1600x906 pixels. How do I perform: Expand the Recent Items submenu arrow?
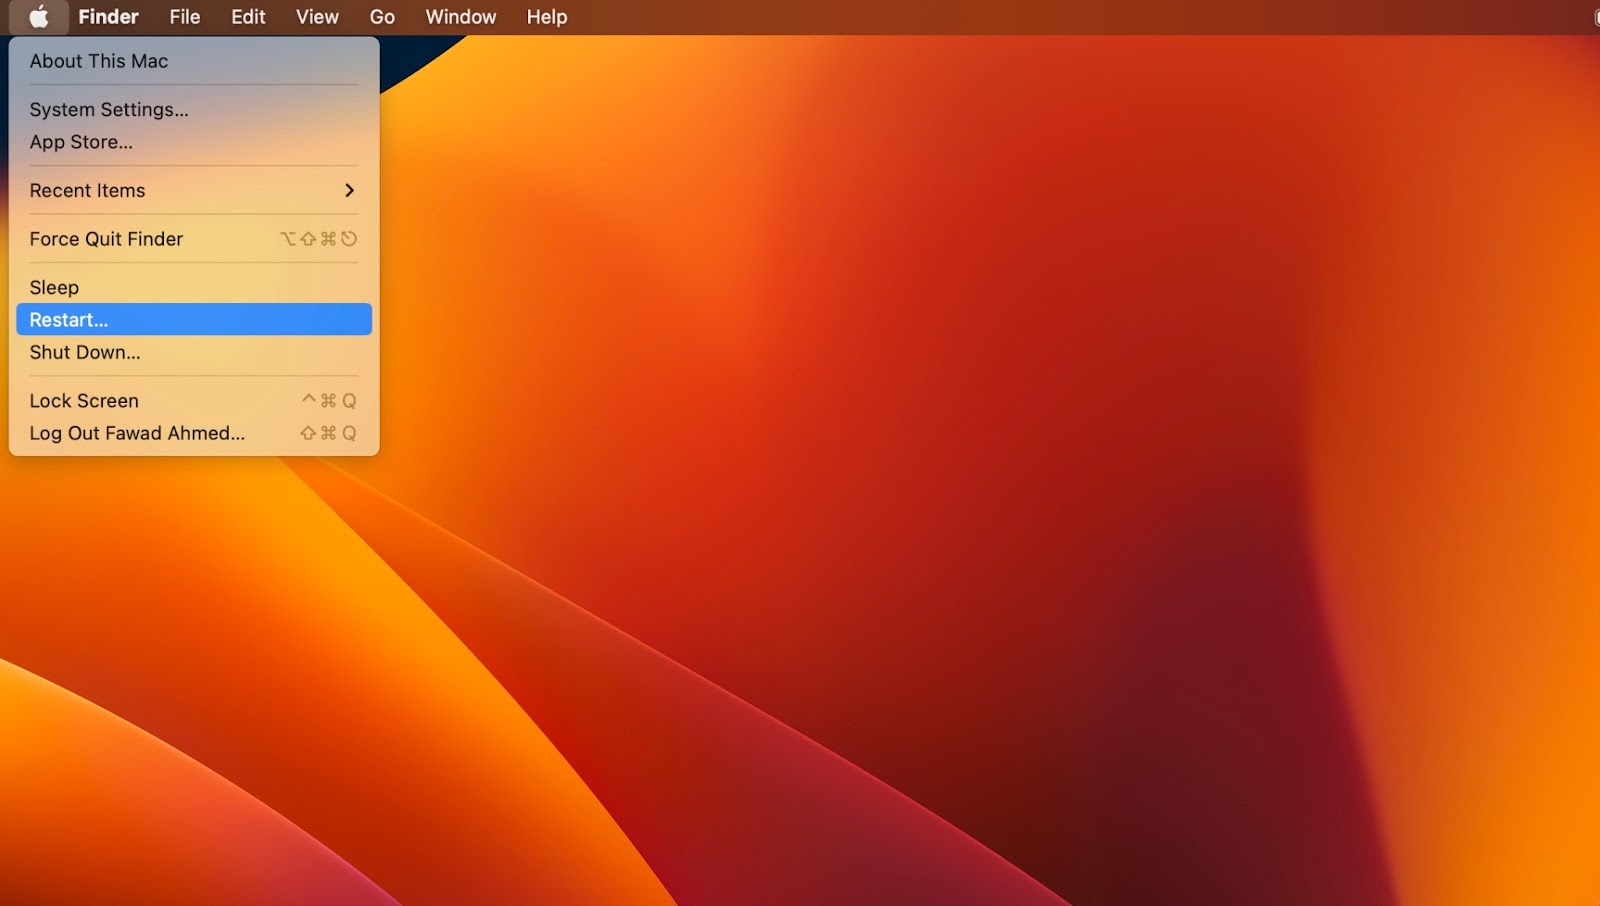[350, 190]
